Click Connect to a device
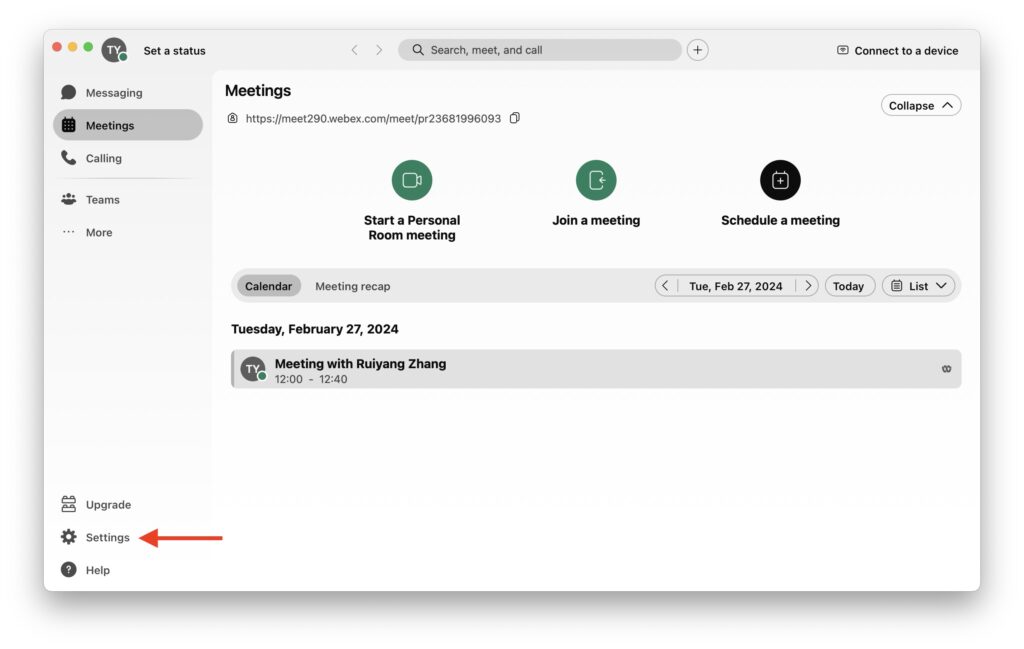The height and width of the screenshot is (649, 1024). (x=898, y=51)
